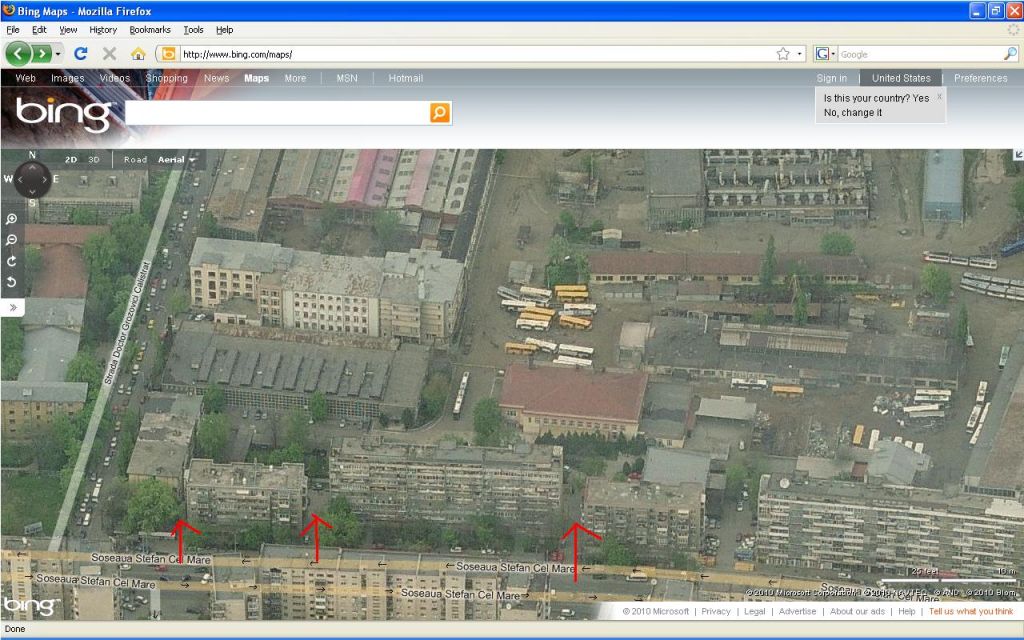Switch the map to 3D mode
1024x640 pixels.
pyautogui.click(x=94, y=159)
